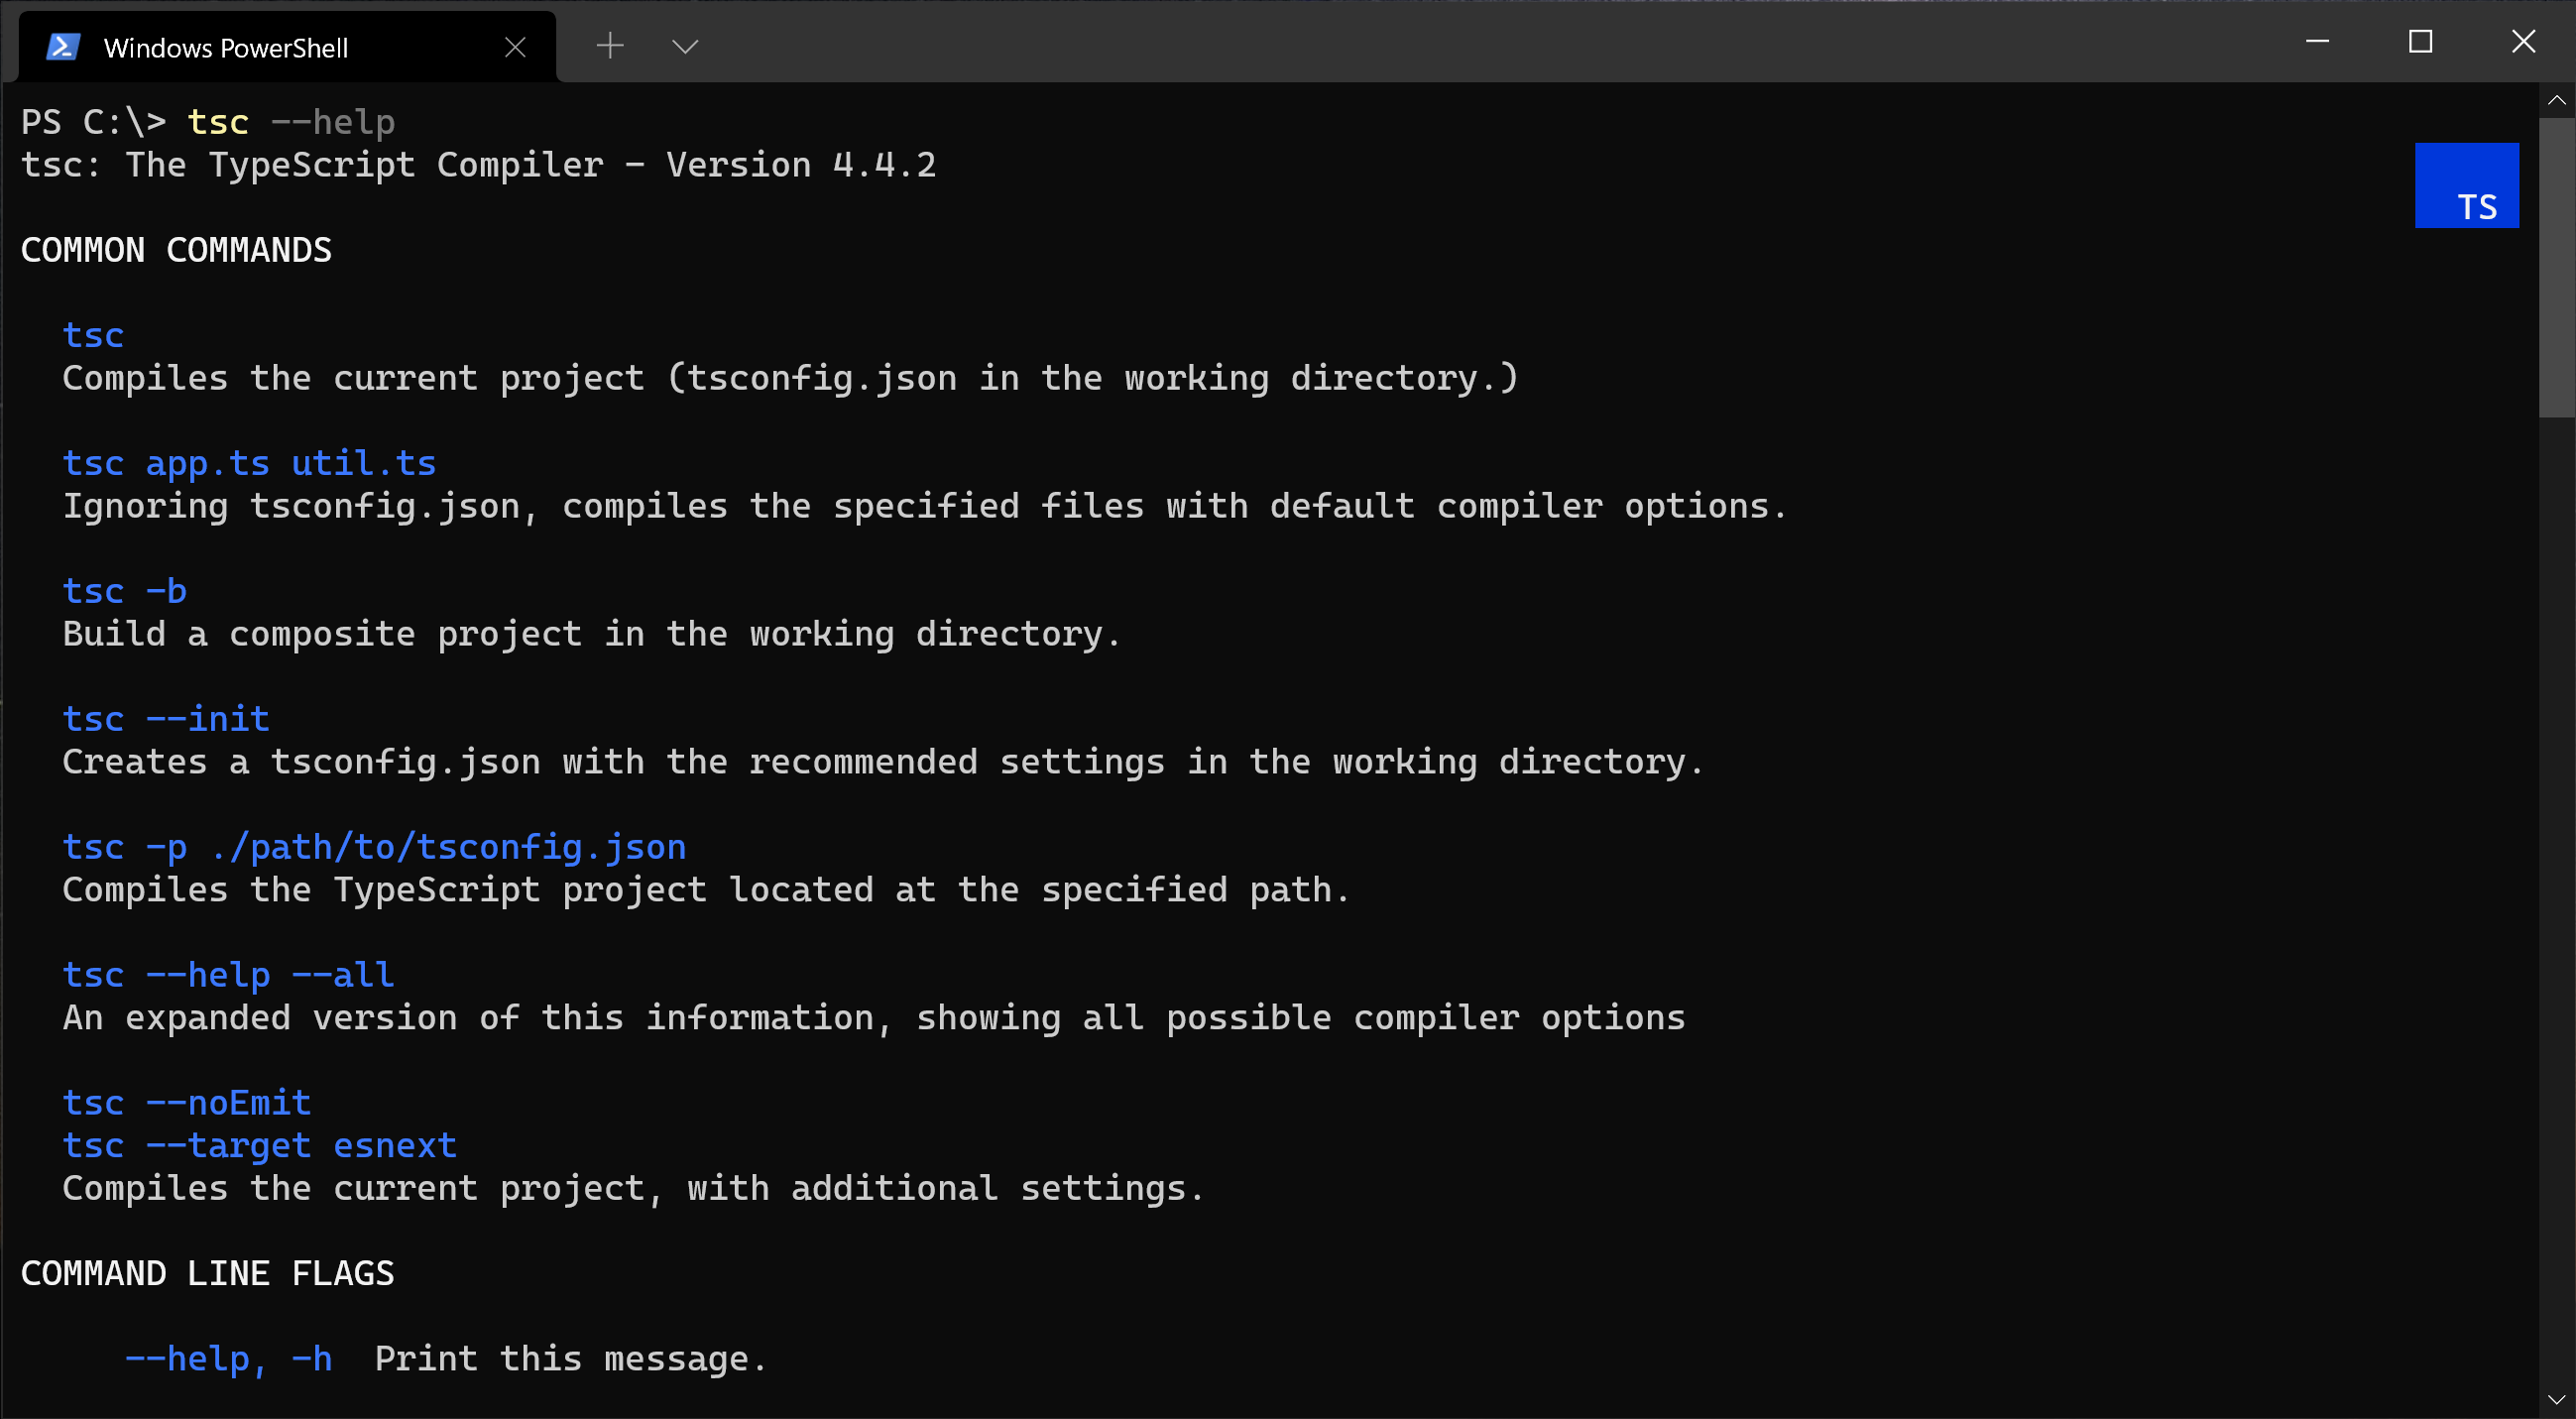Select the tsc command link
The height and width of the screenshot is (1419, 2576).
coord(92,335)
